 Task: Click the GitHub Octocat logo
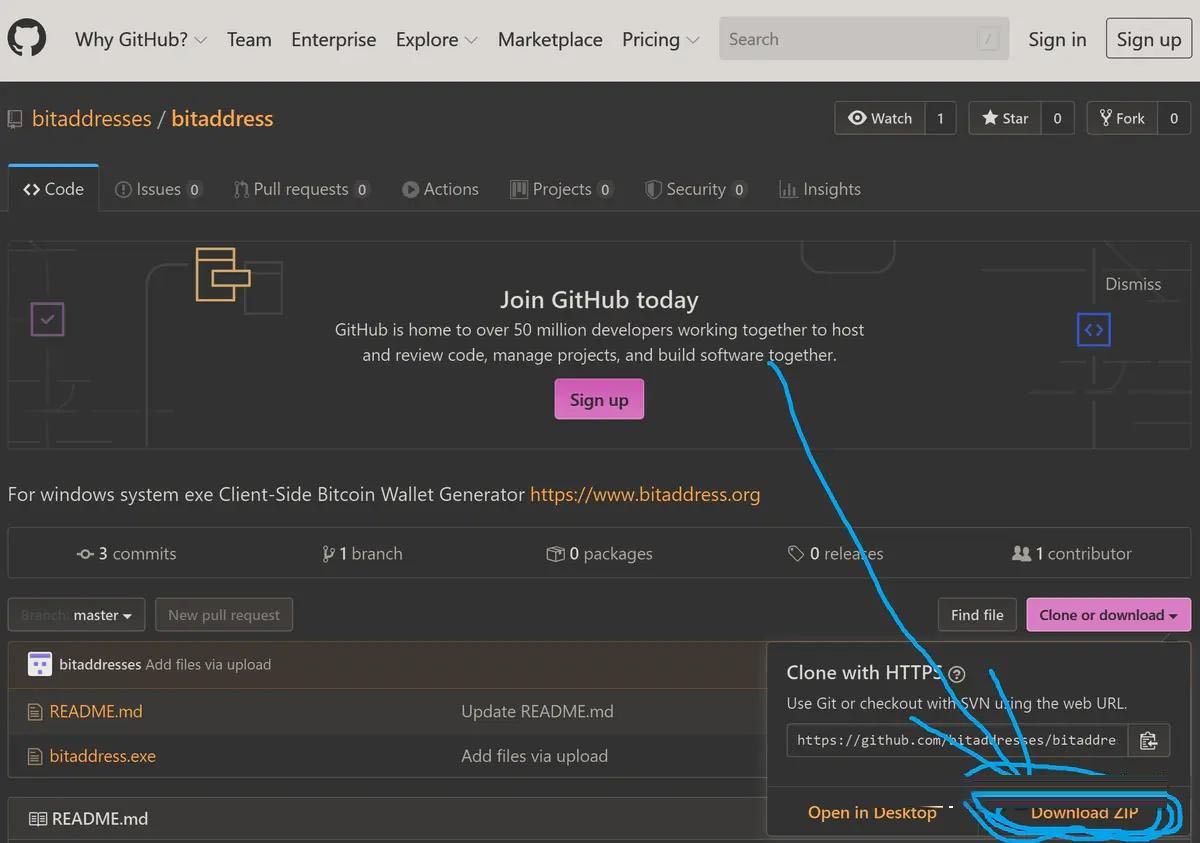(27, 39)
